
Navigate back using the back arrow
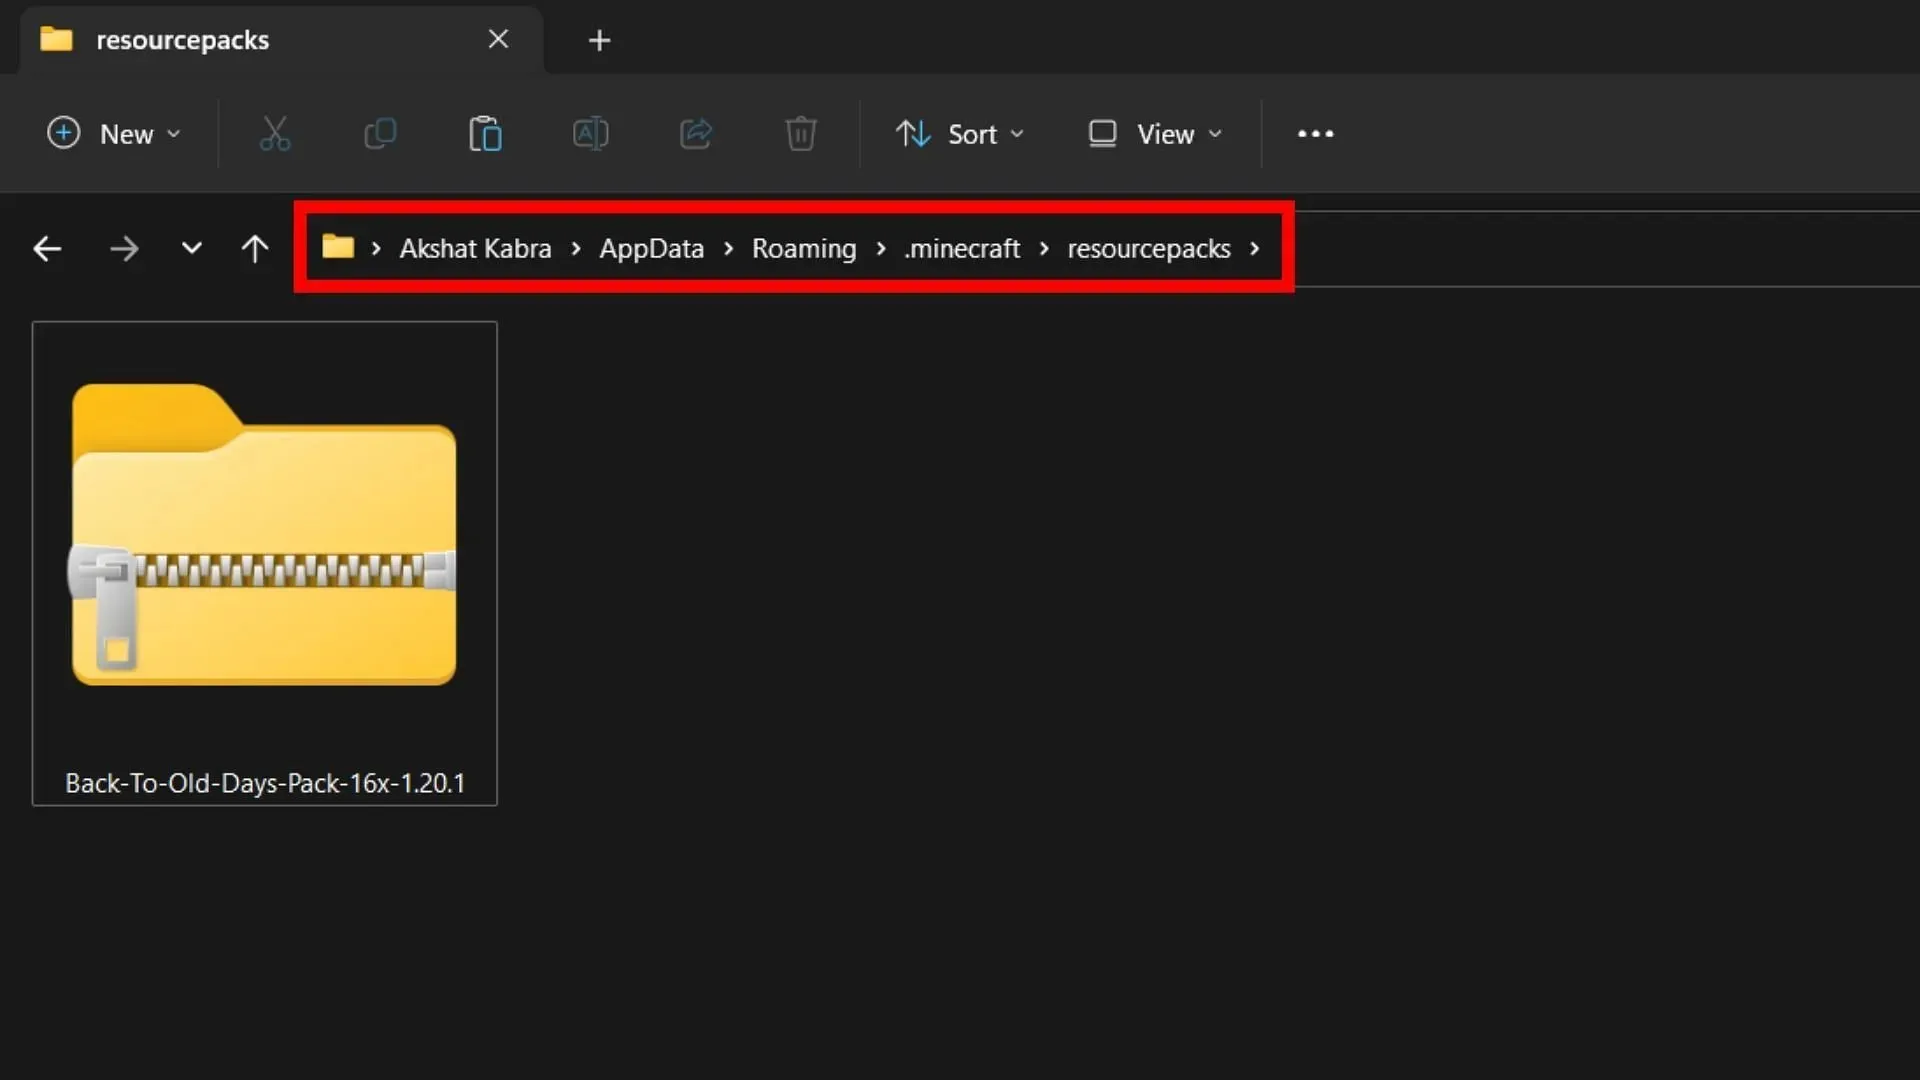click(46, 248)
